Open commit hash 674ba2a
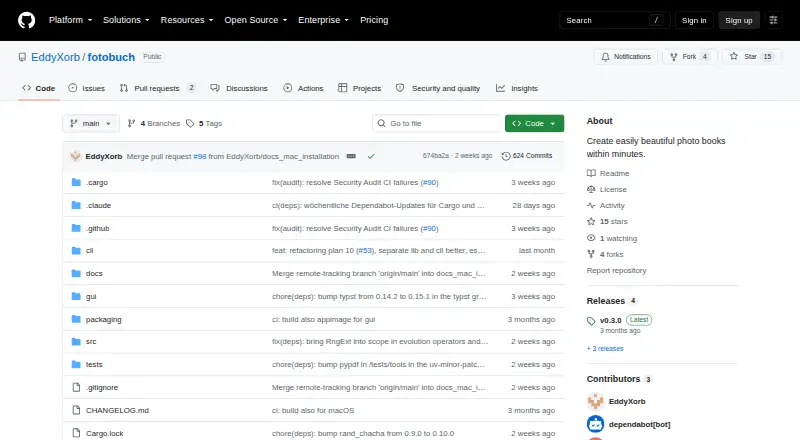 click(x=436, y=156)
